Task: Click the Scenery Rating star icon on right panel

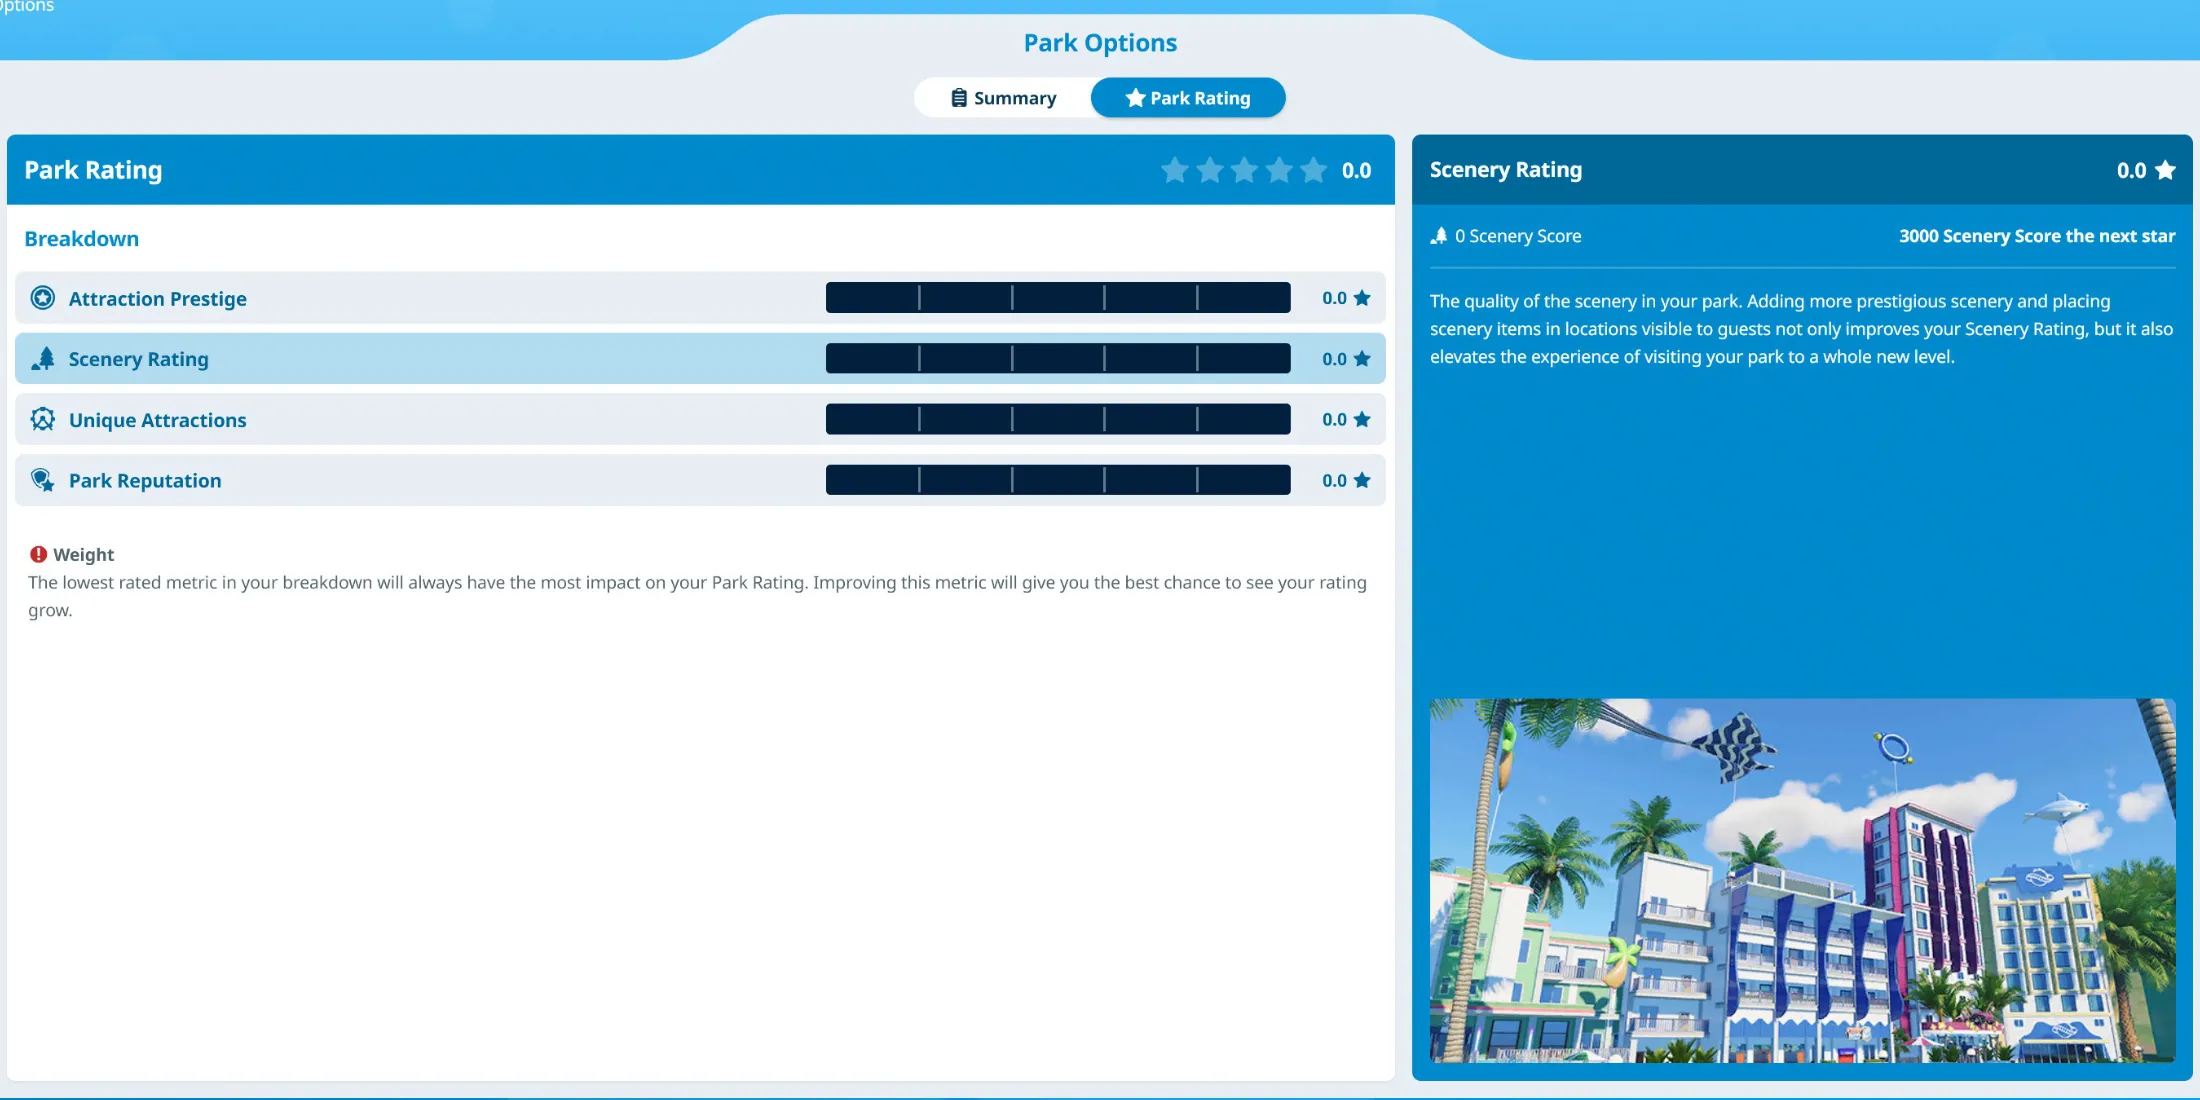Action: point(2164,168)
